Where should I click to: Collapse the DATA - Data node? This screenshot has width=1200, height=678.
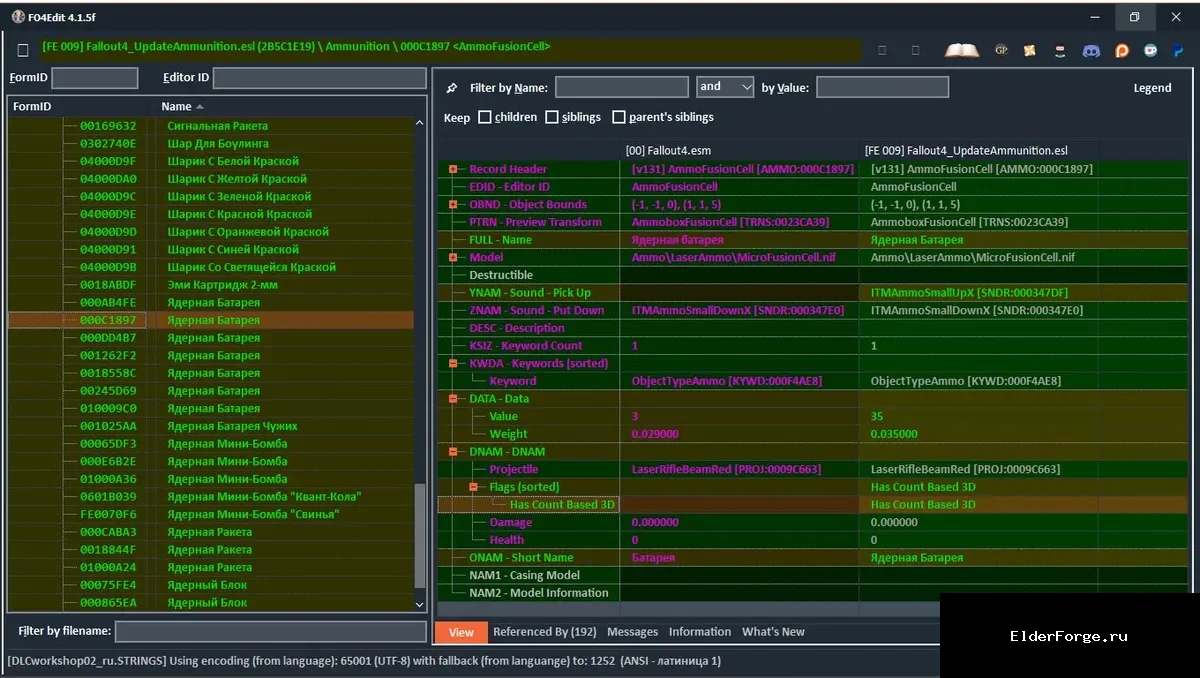pos(453,399)
